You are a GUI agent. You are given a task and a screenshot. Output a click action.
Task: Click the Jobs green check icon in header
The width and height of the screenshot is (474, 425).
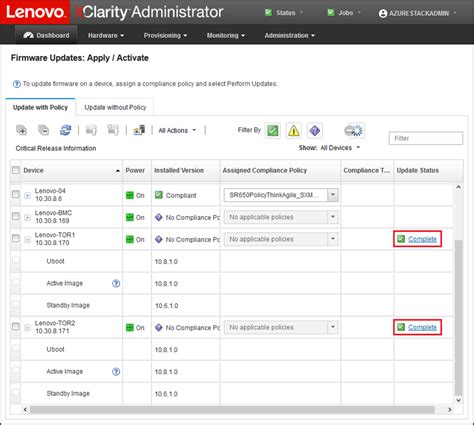point(331,13)
